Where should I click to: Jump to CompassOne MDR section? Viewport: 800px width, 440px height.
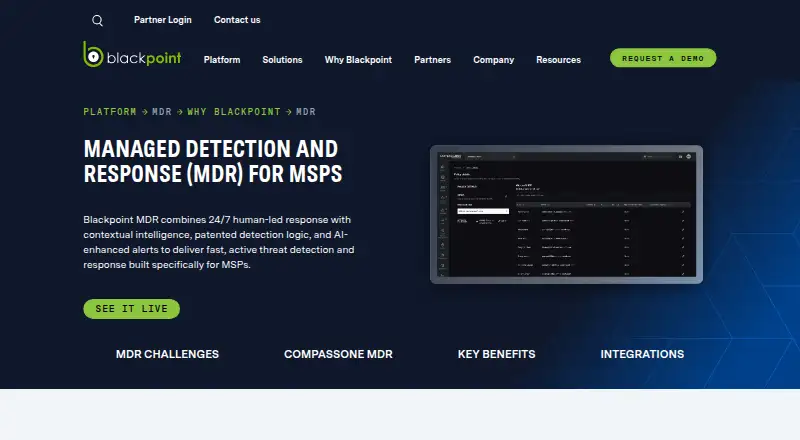pos(338,354)
